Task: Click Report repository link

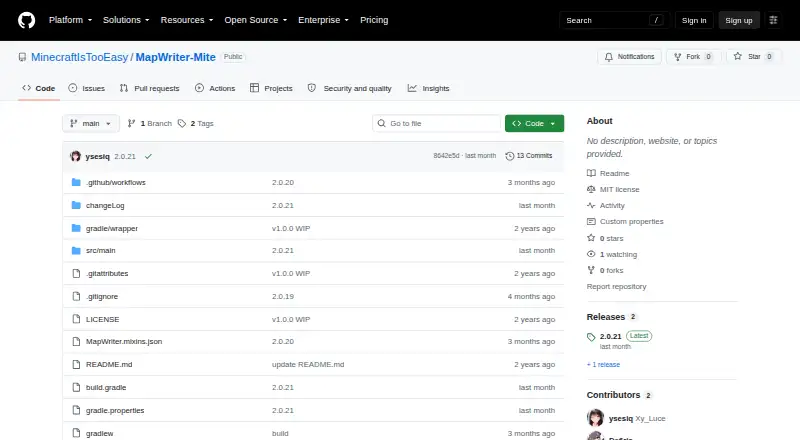Action: 616,286
